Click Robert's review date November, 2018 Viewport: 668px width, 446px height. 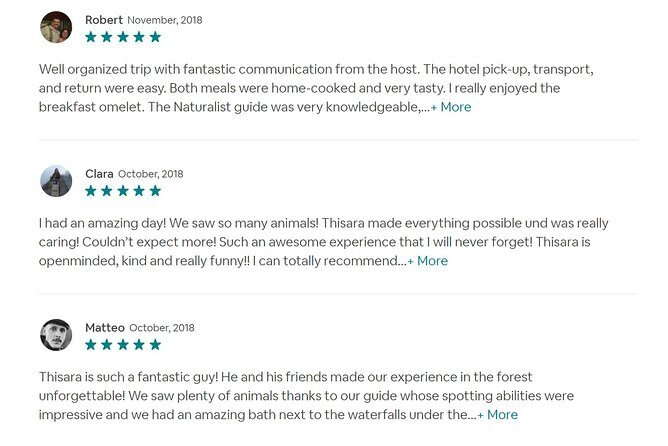(x=164, y=20)
